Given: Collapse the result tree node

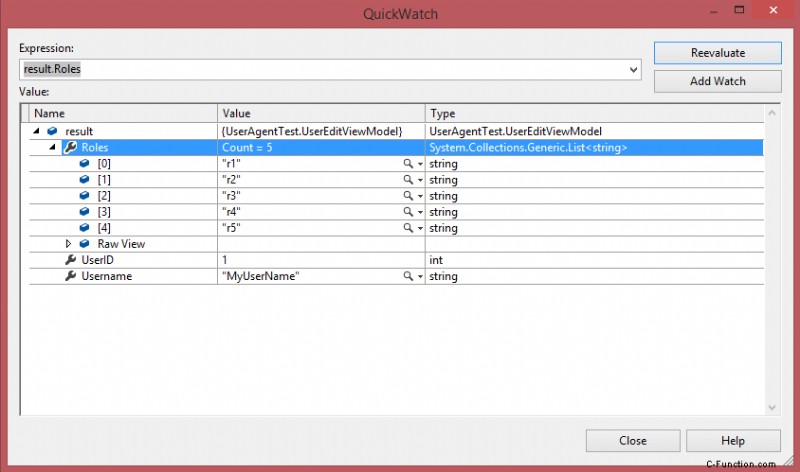Looking at the screenshot, I should point(37,131).
